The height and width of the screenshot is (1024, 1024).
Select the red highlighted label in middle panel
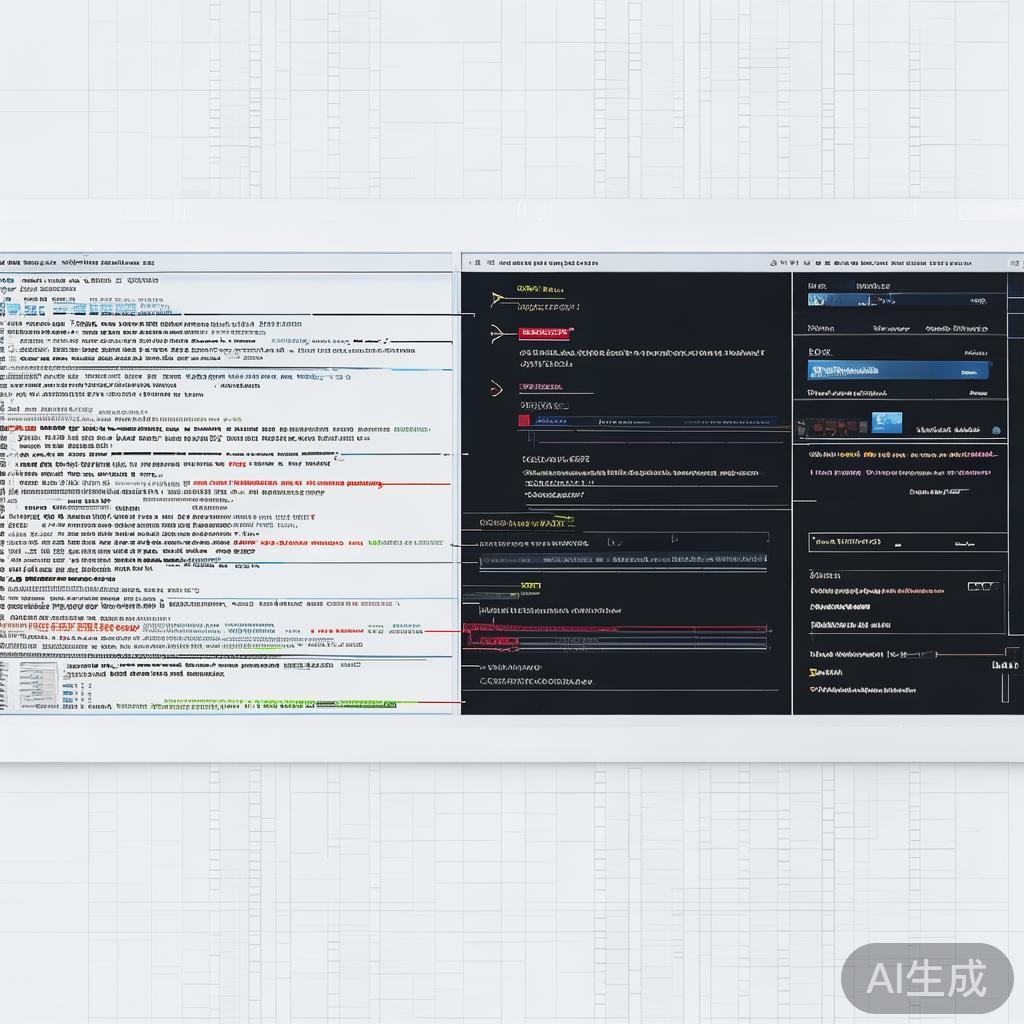[x=545, y=333]
